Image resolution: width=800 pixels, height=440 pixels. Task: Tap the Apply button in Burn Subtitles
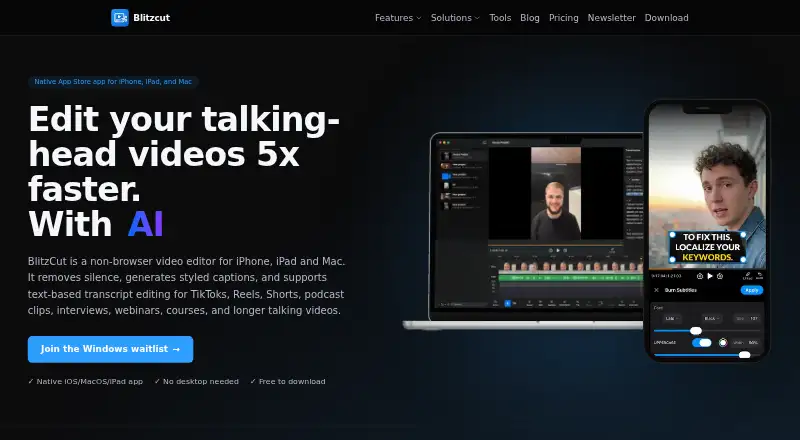752,290
